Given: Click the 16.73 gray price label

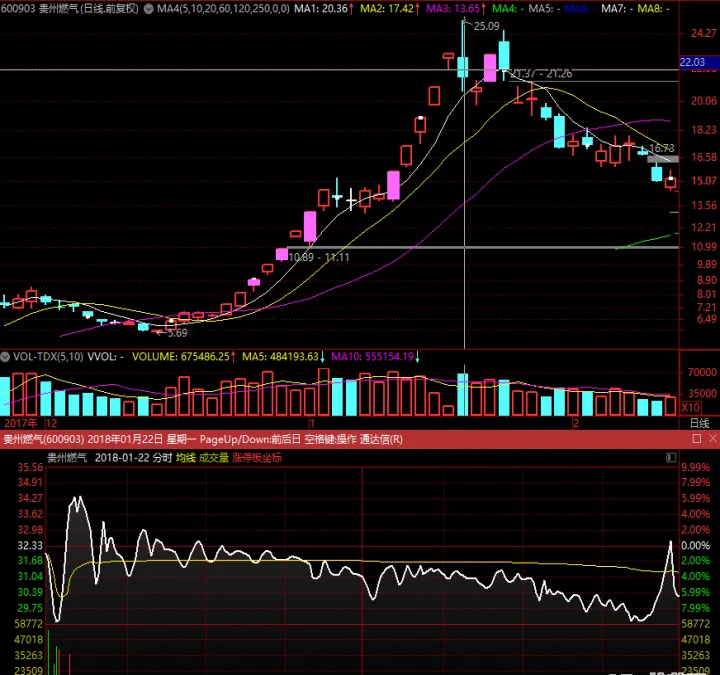Looking at the screenshot, I should tap(662, 148).
